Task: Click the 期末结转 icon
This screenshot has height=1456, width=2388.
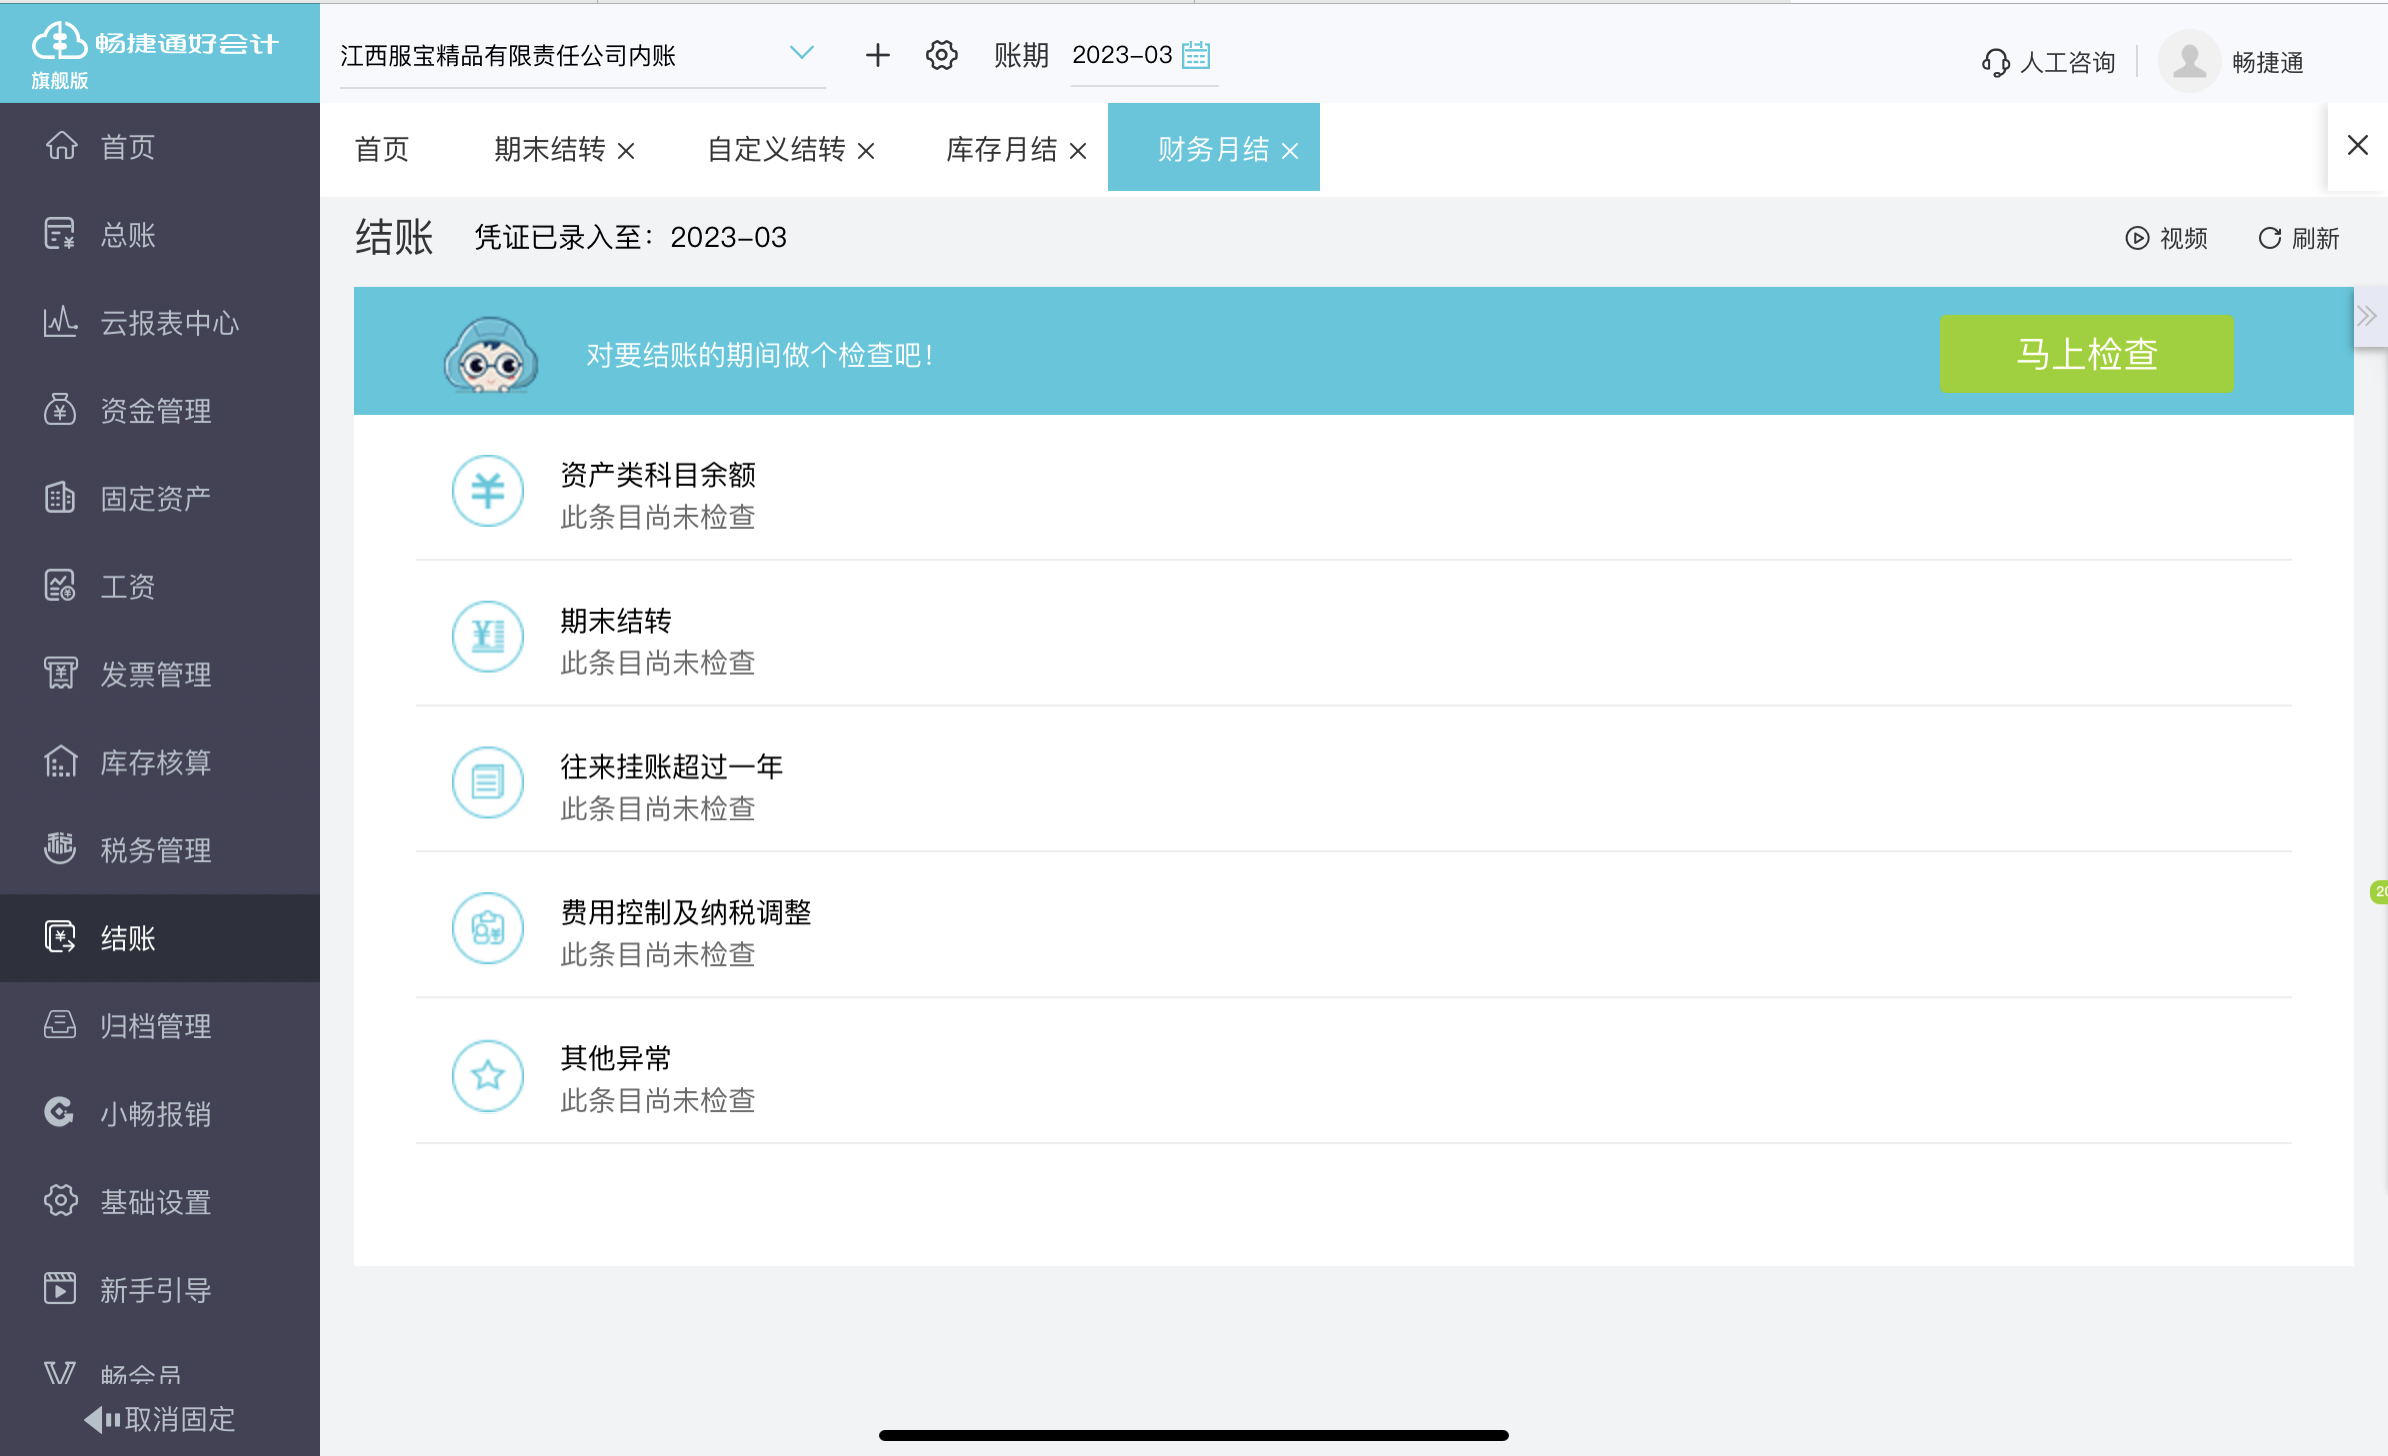Action: tap(484, 634)
